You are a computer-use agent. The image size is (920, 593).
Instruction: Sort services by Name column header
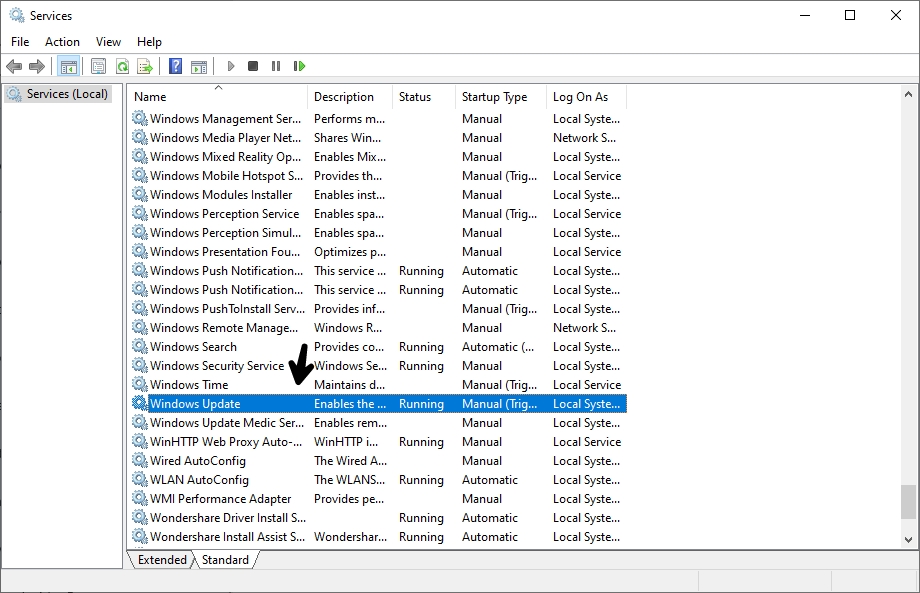150,97
